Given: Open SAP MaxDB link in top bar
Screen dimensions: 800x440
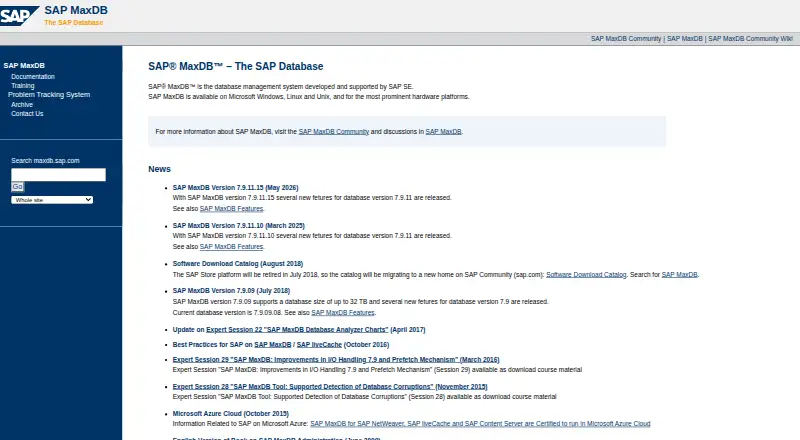Looking at the screenshot, I should click(x=684, y=39).
